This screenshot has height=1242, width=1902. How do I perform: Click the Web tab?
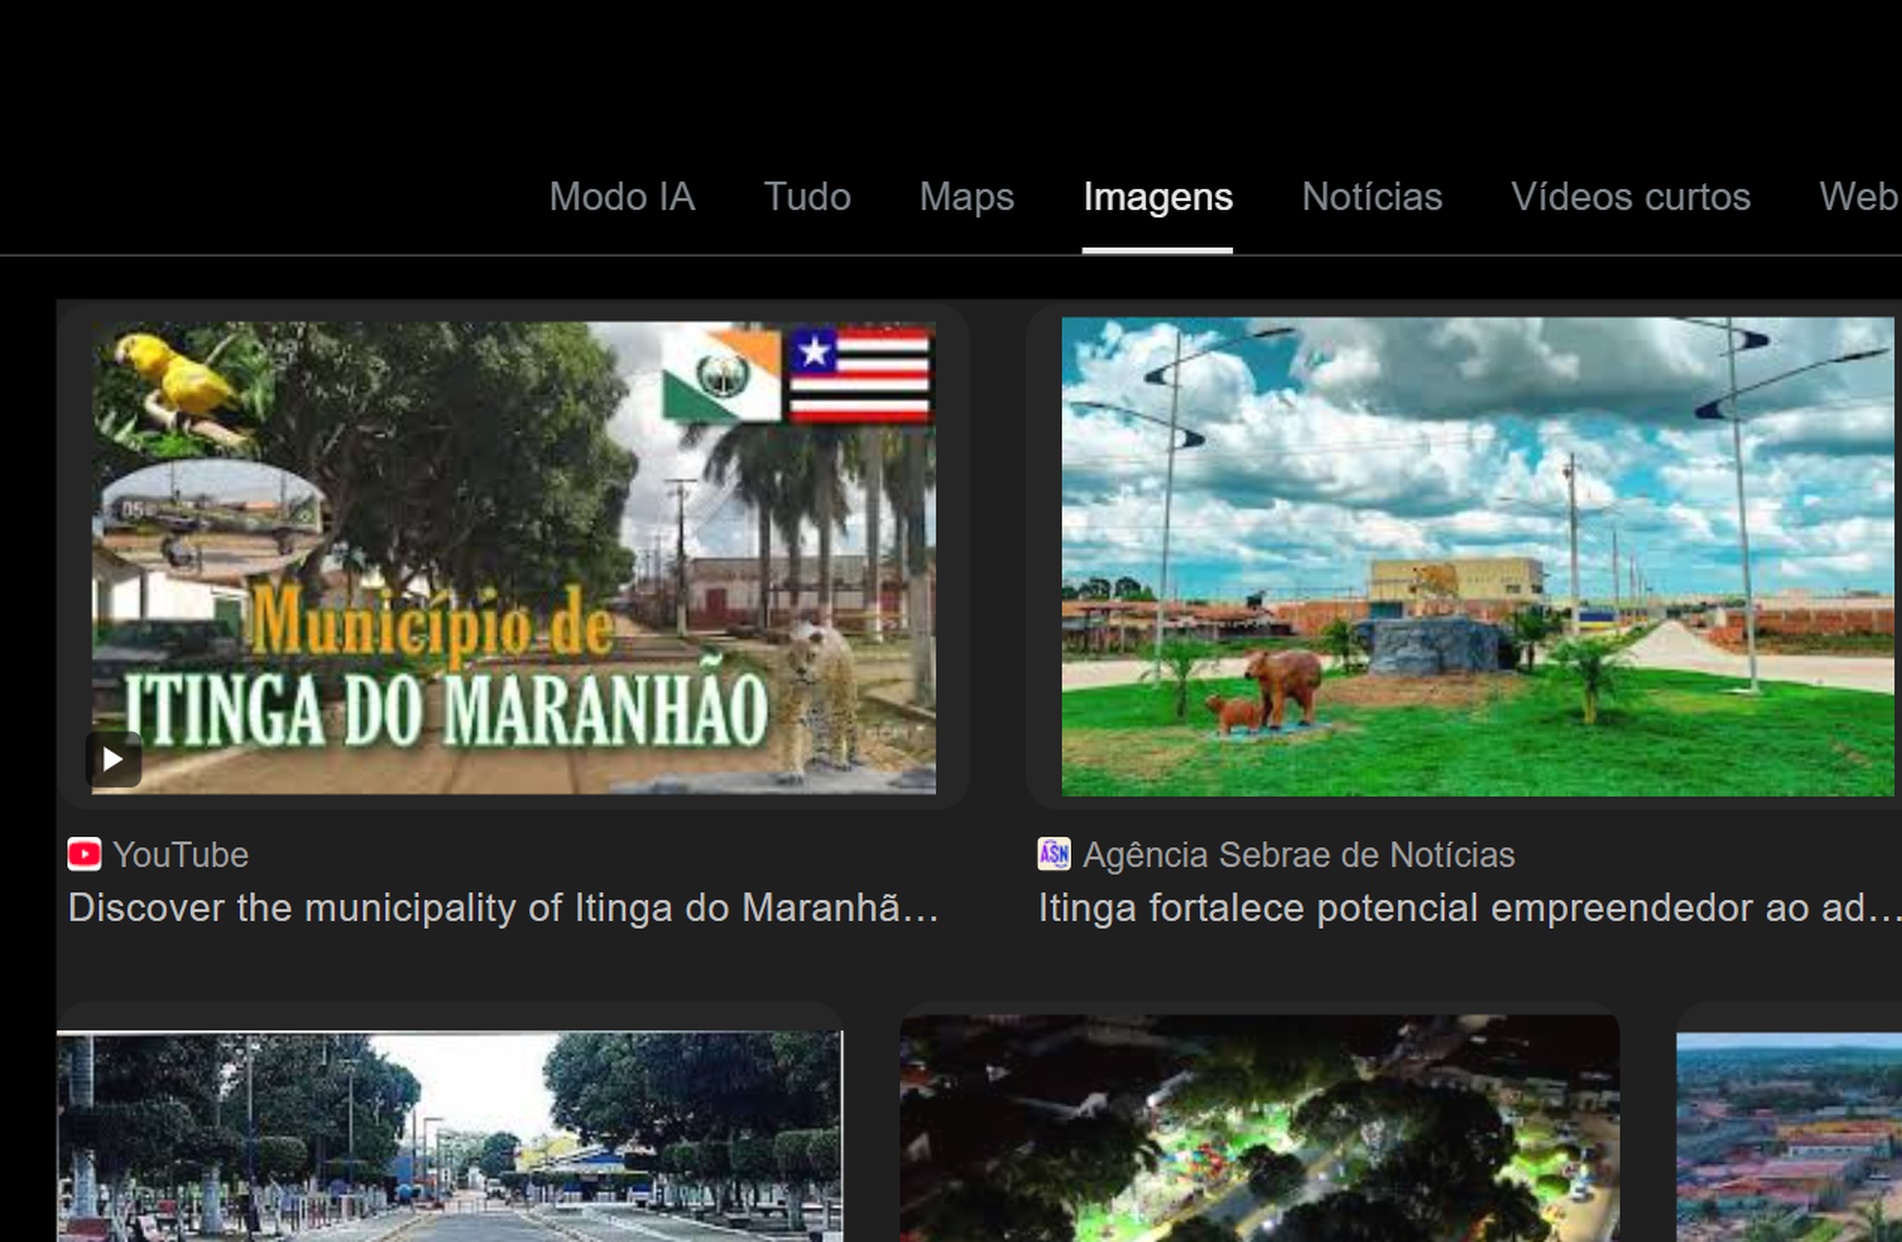1858,197
